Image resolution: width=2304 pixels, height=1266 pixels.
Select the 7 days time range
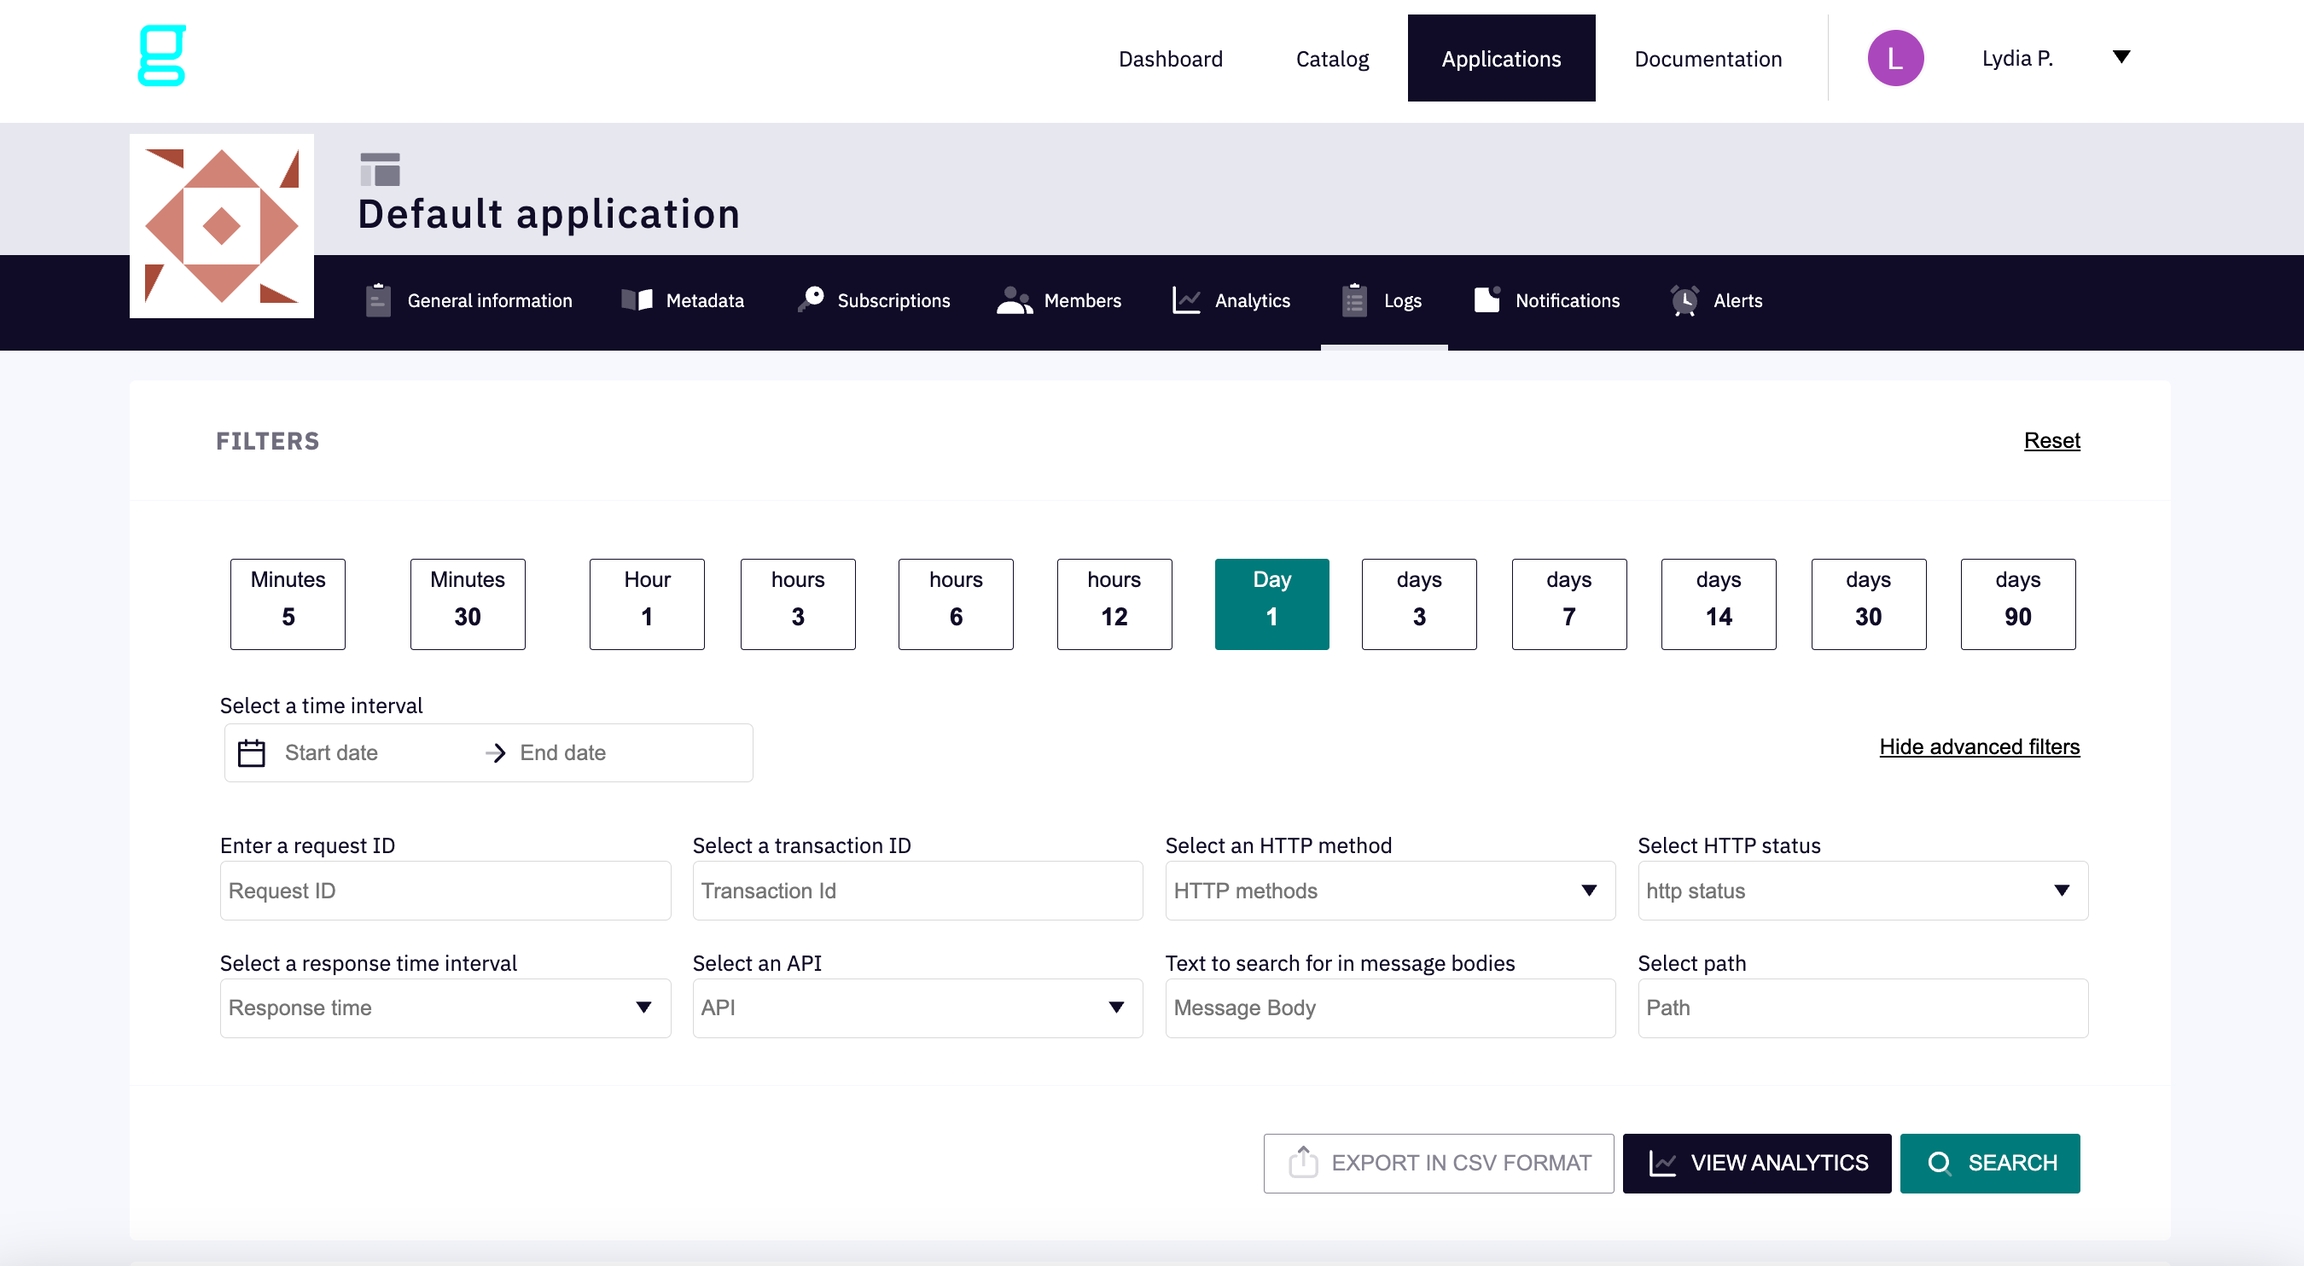[x=1568, y=604]
